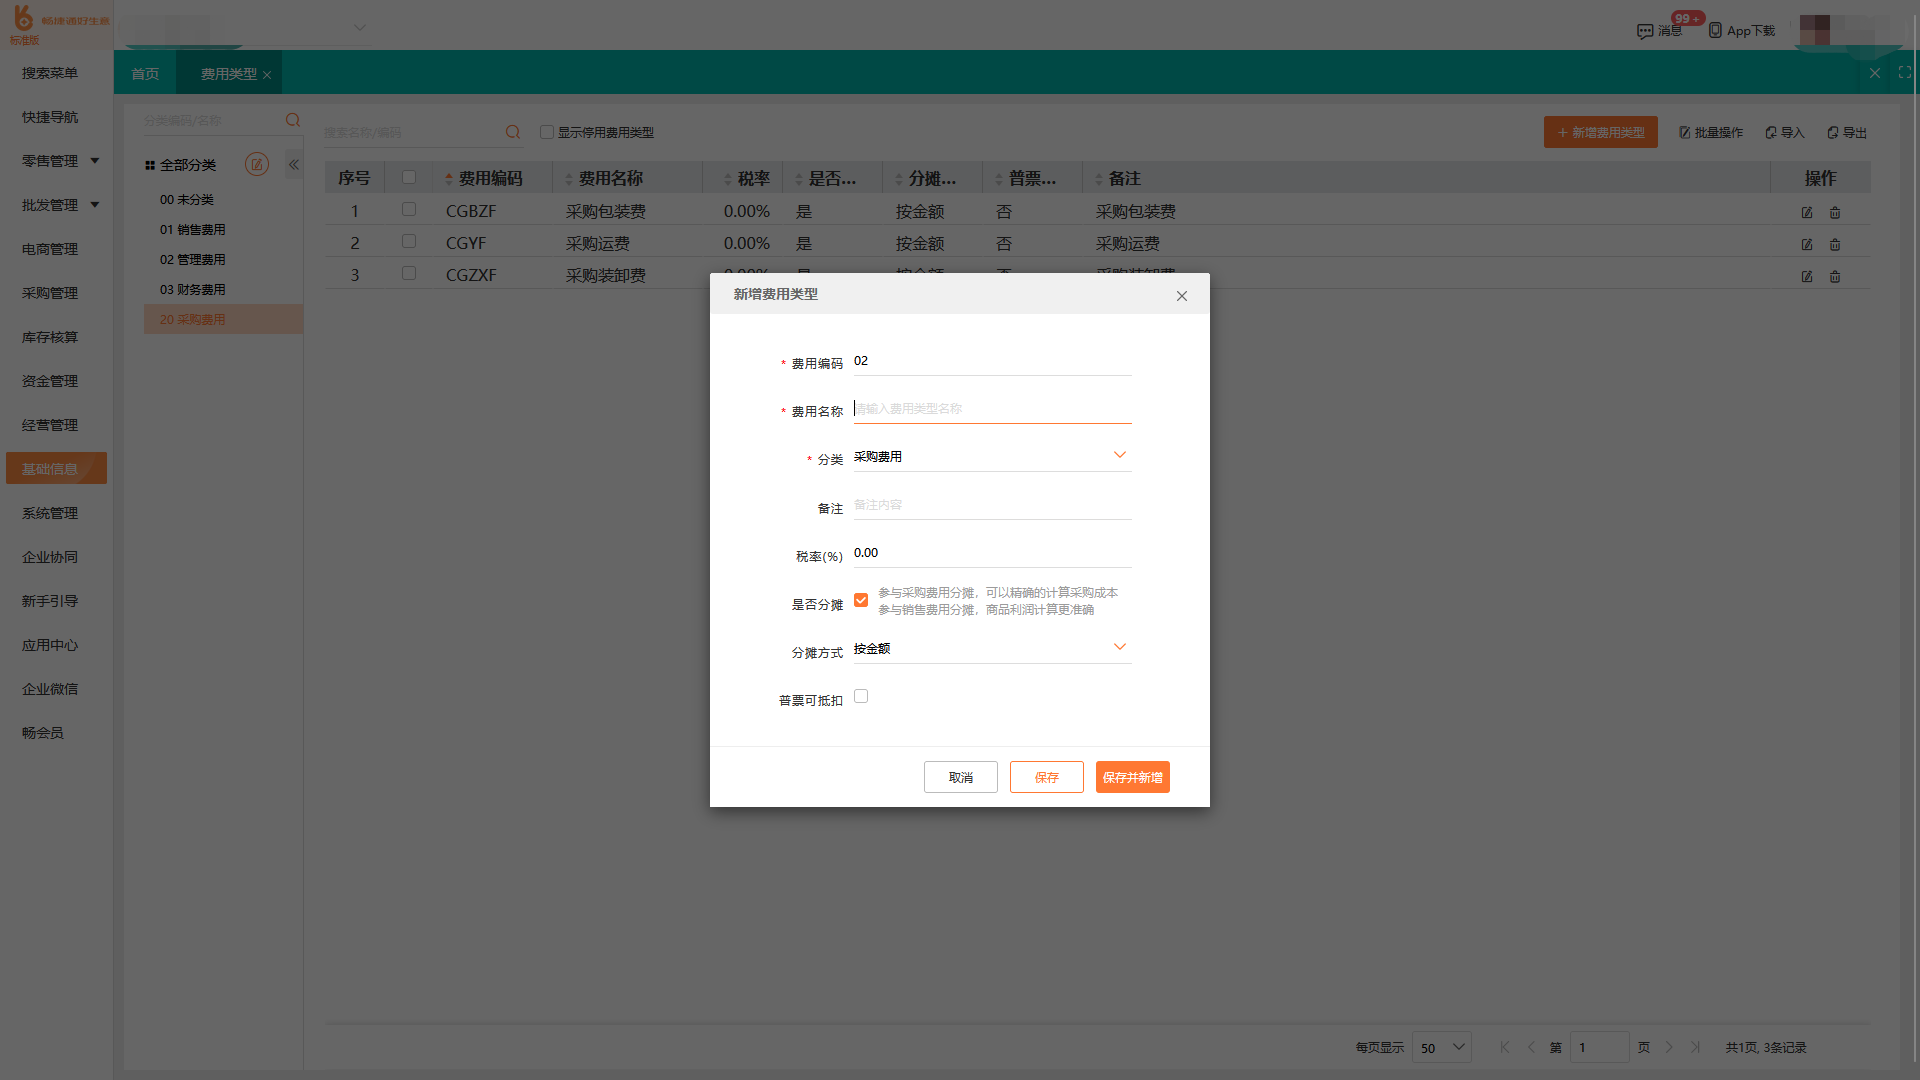
Task: Click the search magnifier icon in sidebar
Action: (x=295, y=120)
